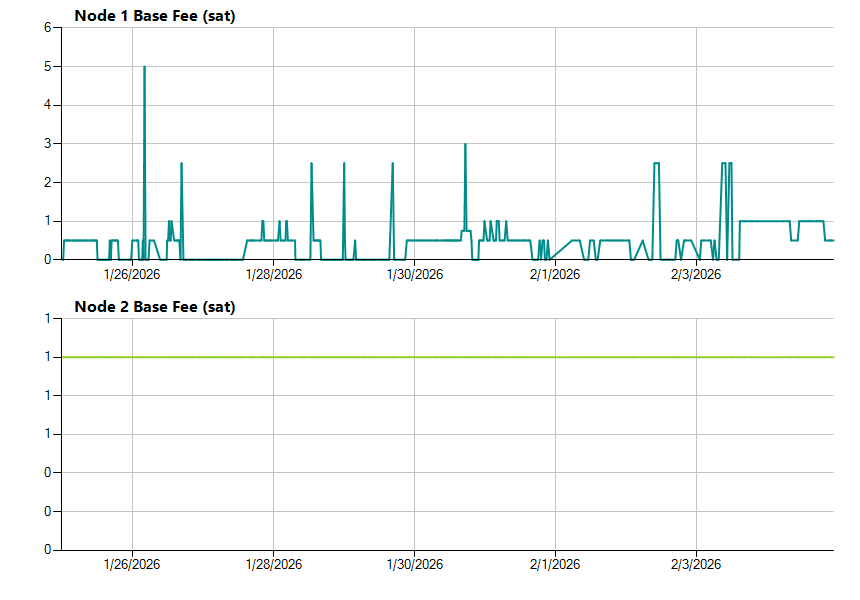Click the tallest 5 sat spike in Node 1
This screenshot has width=860, height=600.
[145, 69]
